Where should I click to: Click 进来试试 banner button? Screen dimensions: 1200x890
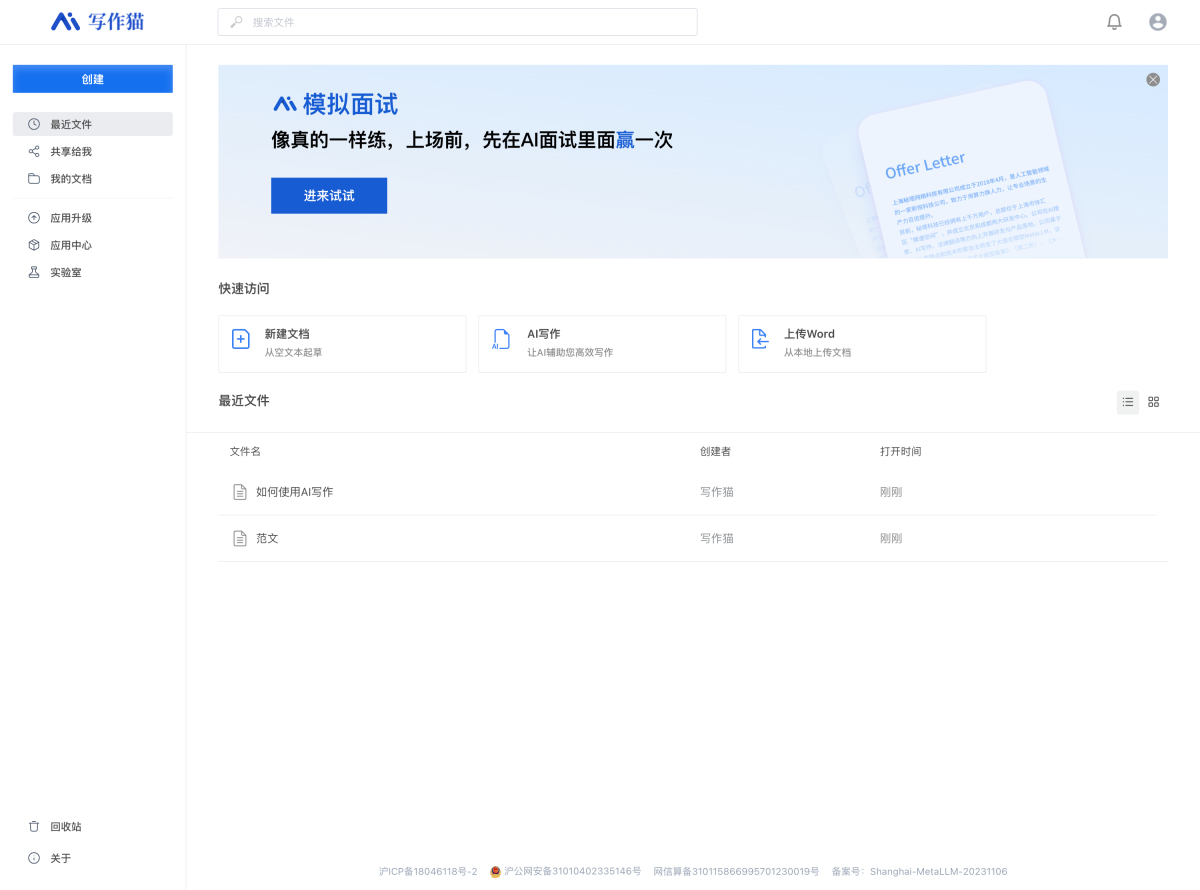pyautogui.click(x=329, y=196)
